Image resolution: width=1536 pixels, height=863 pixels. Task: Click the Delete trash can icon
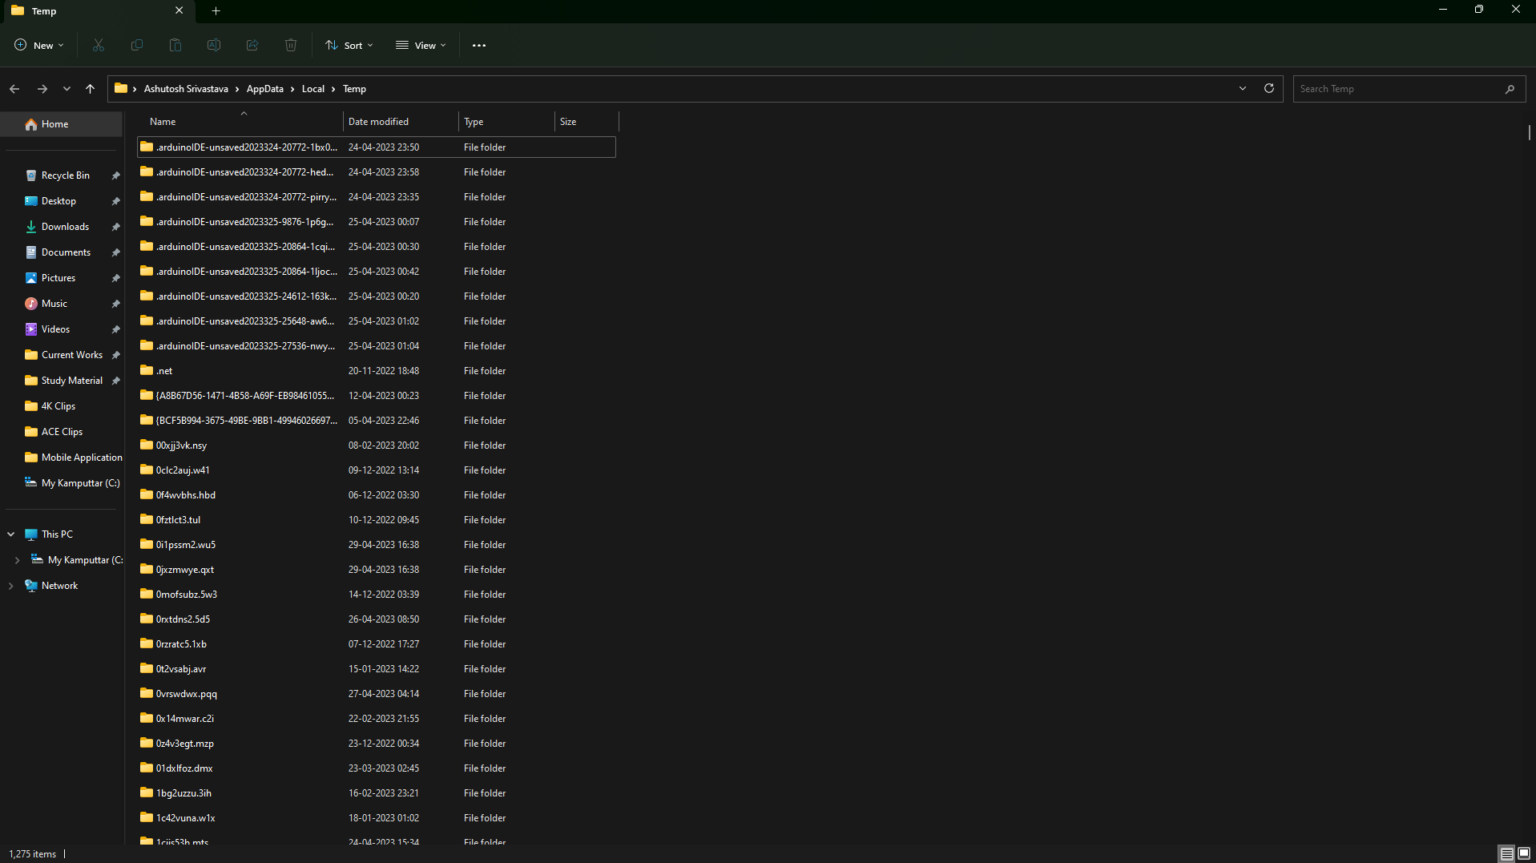click(x=291, y=45)
